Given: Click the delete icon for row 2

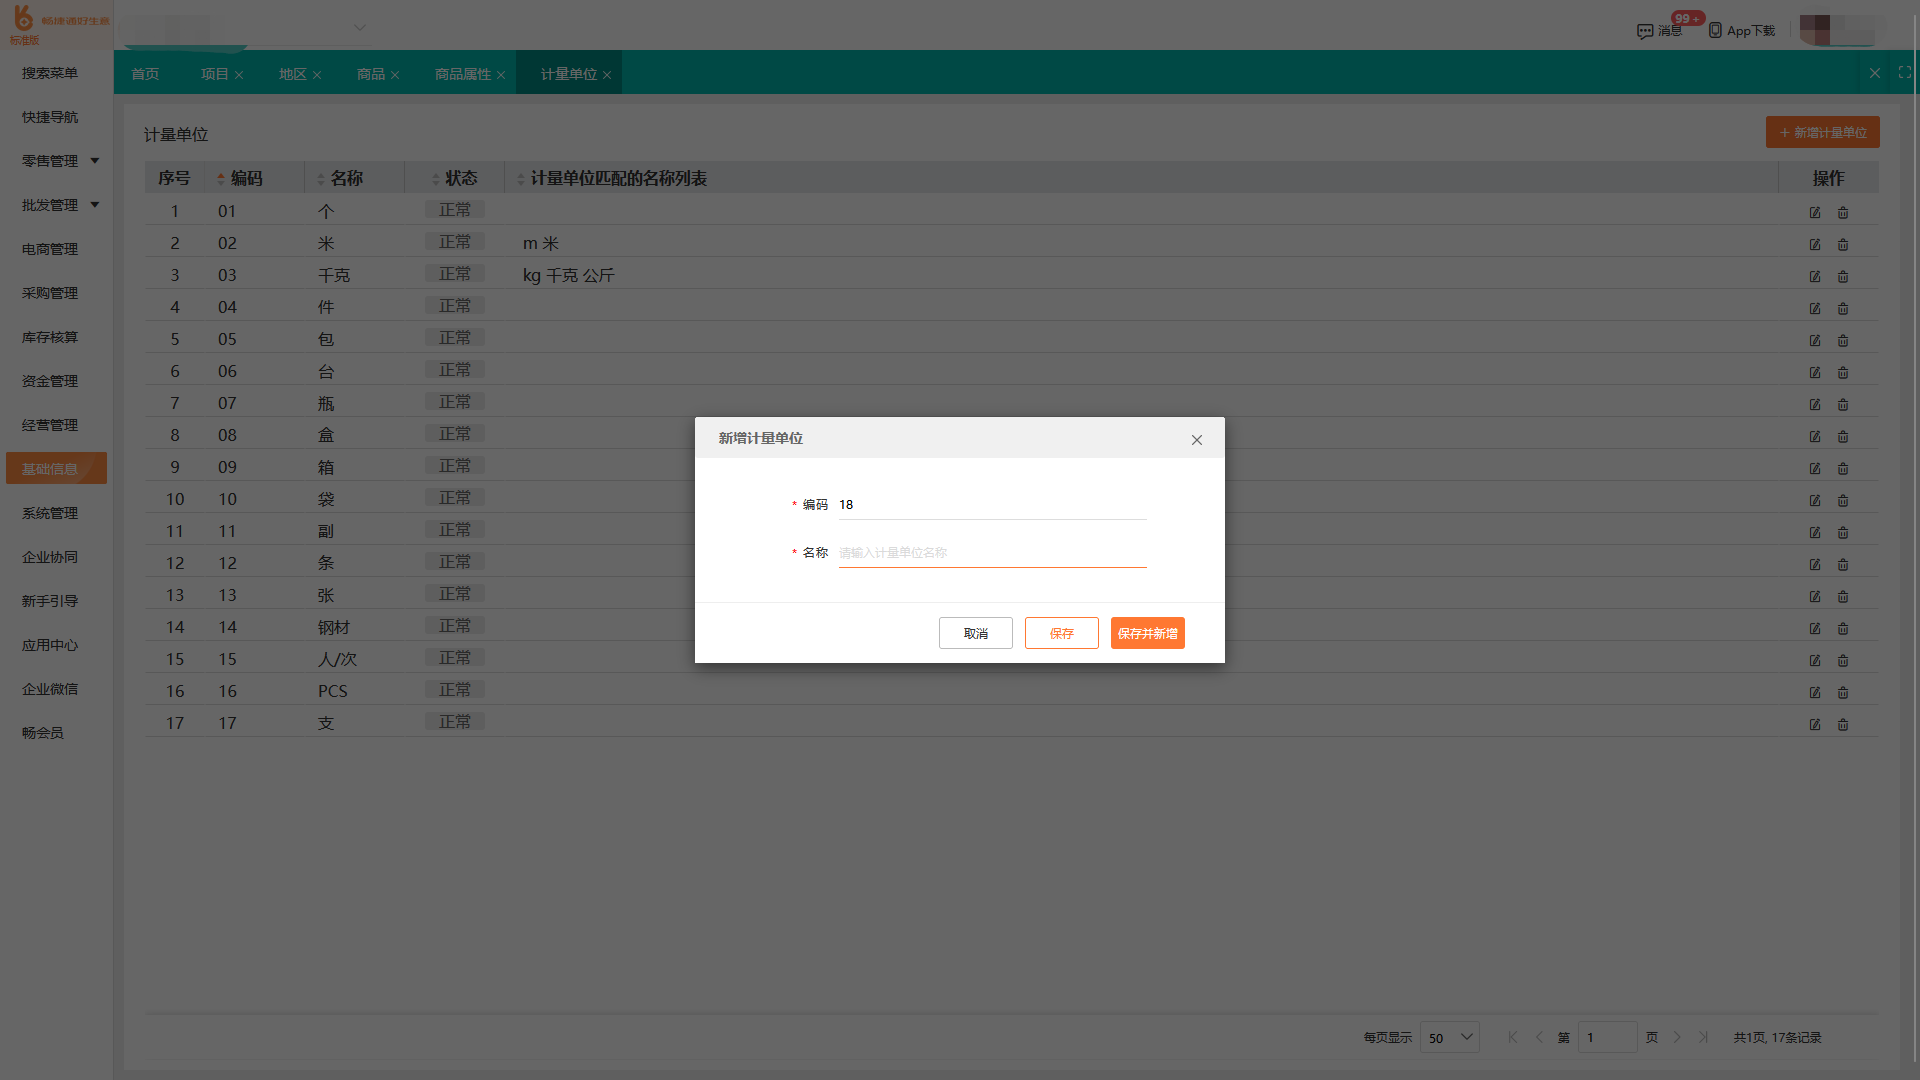Looking at the screenshot, I should tap(1844, 244).
